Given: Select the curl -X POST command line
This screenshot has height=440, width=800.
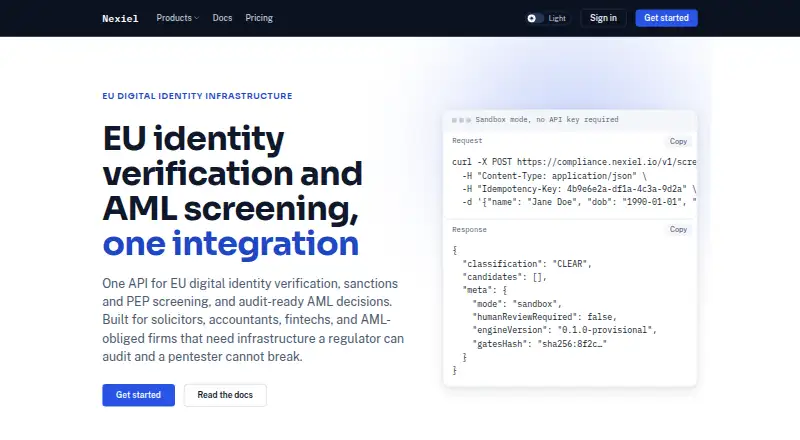Looking at the screenshot, I should (574, 162).
